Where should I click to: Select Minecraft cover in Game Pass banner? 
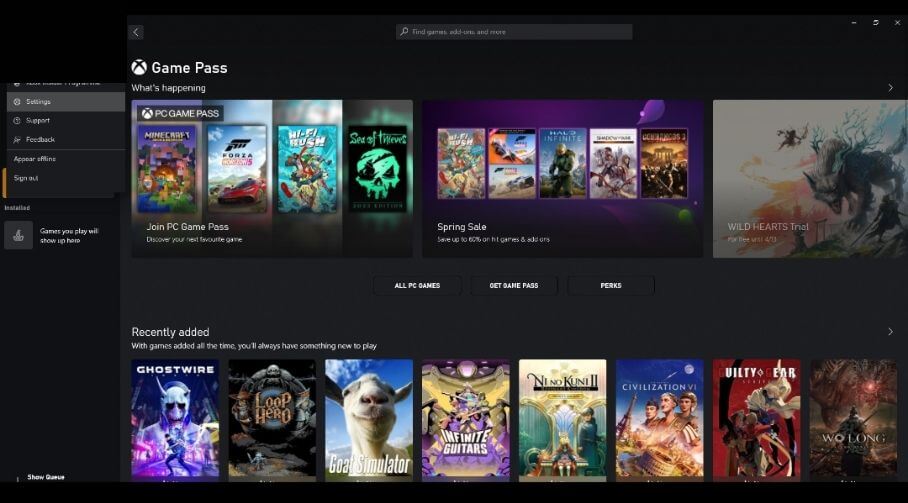click(x=167, y=169)
